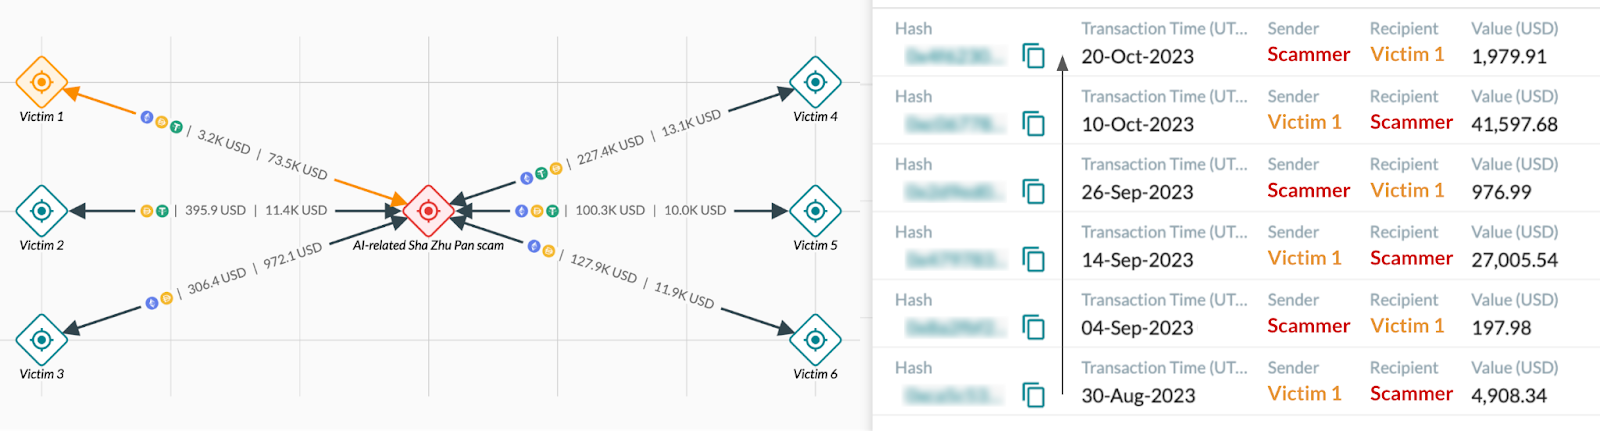Image resolution: width=1600 pixels, height=431 pixels.
Task: Copy hash of the 30-Aug-2023 transaction
Action: [1033, 395]
